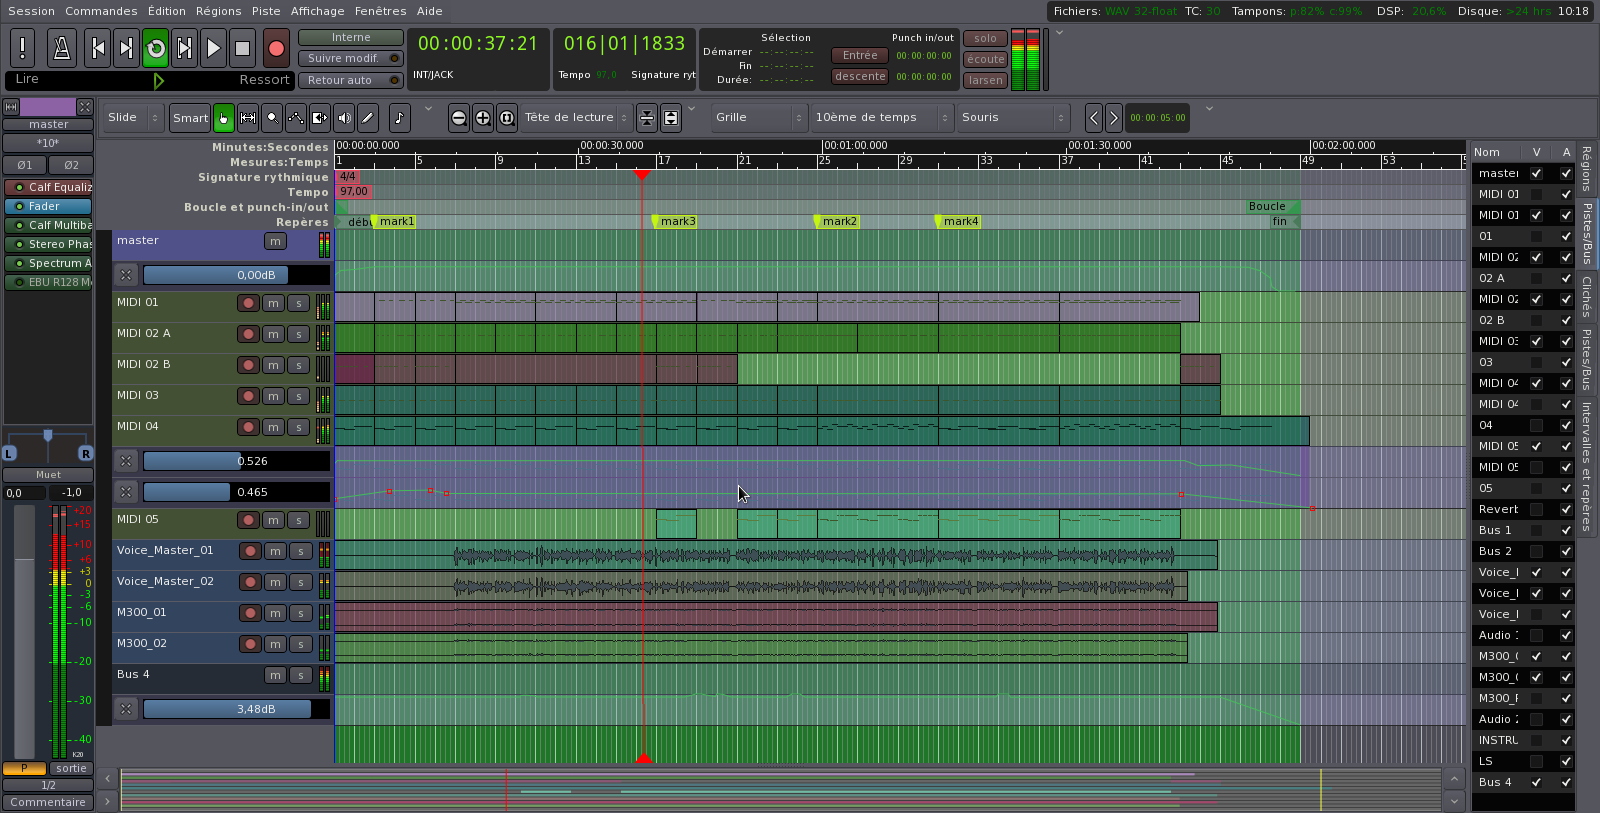Click the mark3 marker on the timeline
The height and width of the screenshot is (813, 1600).
point(675,222)
